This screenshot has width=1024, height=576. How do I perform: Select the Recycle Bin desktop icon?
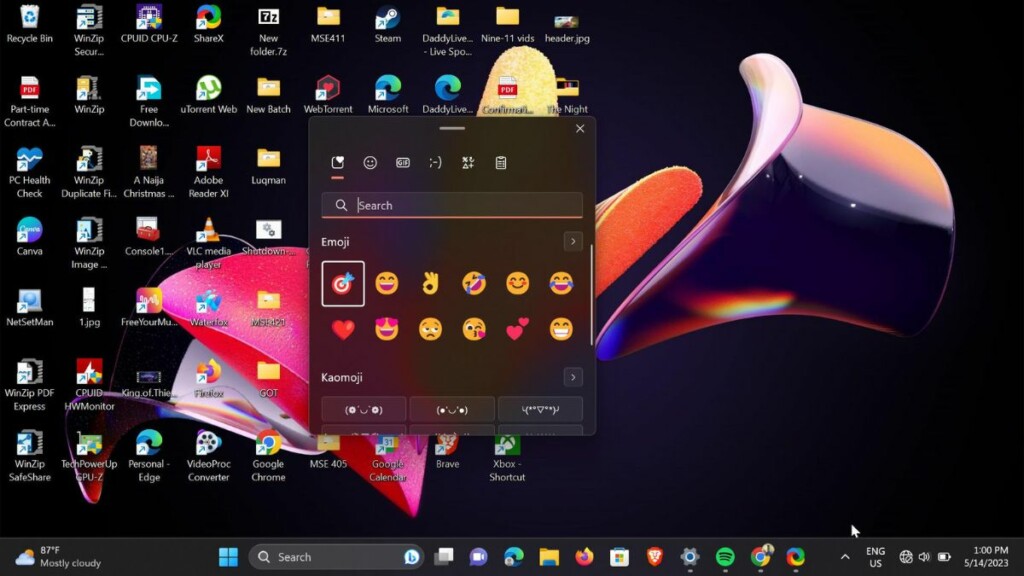point(29,24)
